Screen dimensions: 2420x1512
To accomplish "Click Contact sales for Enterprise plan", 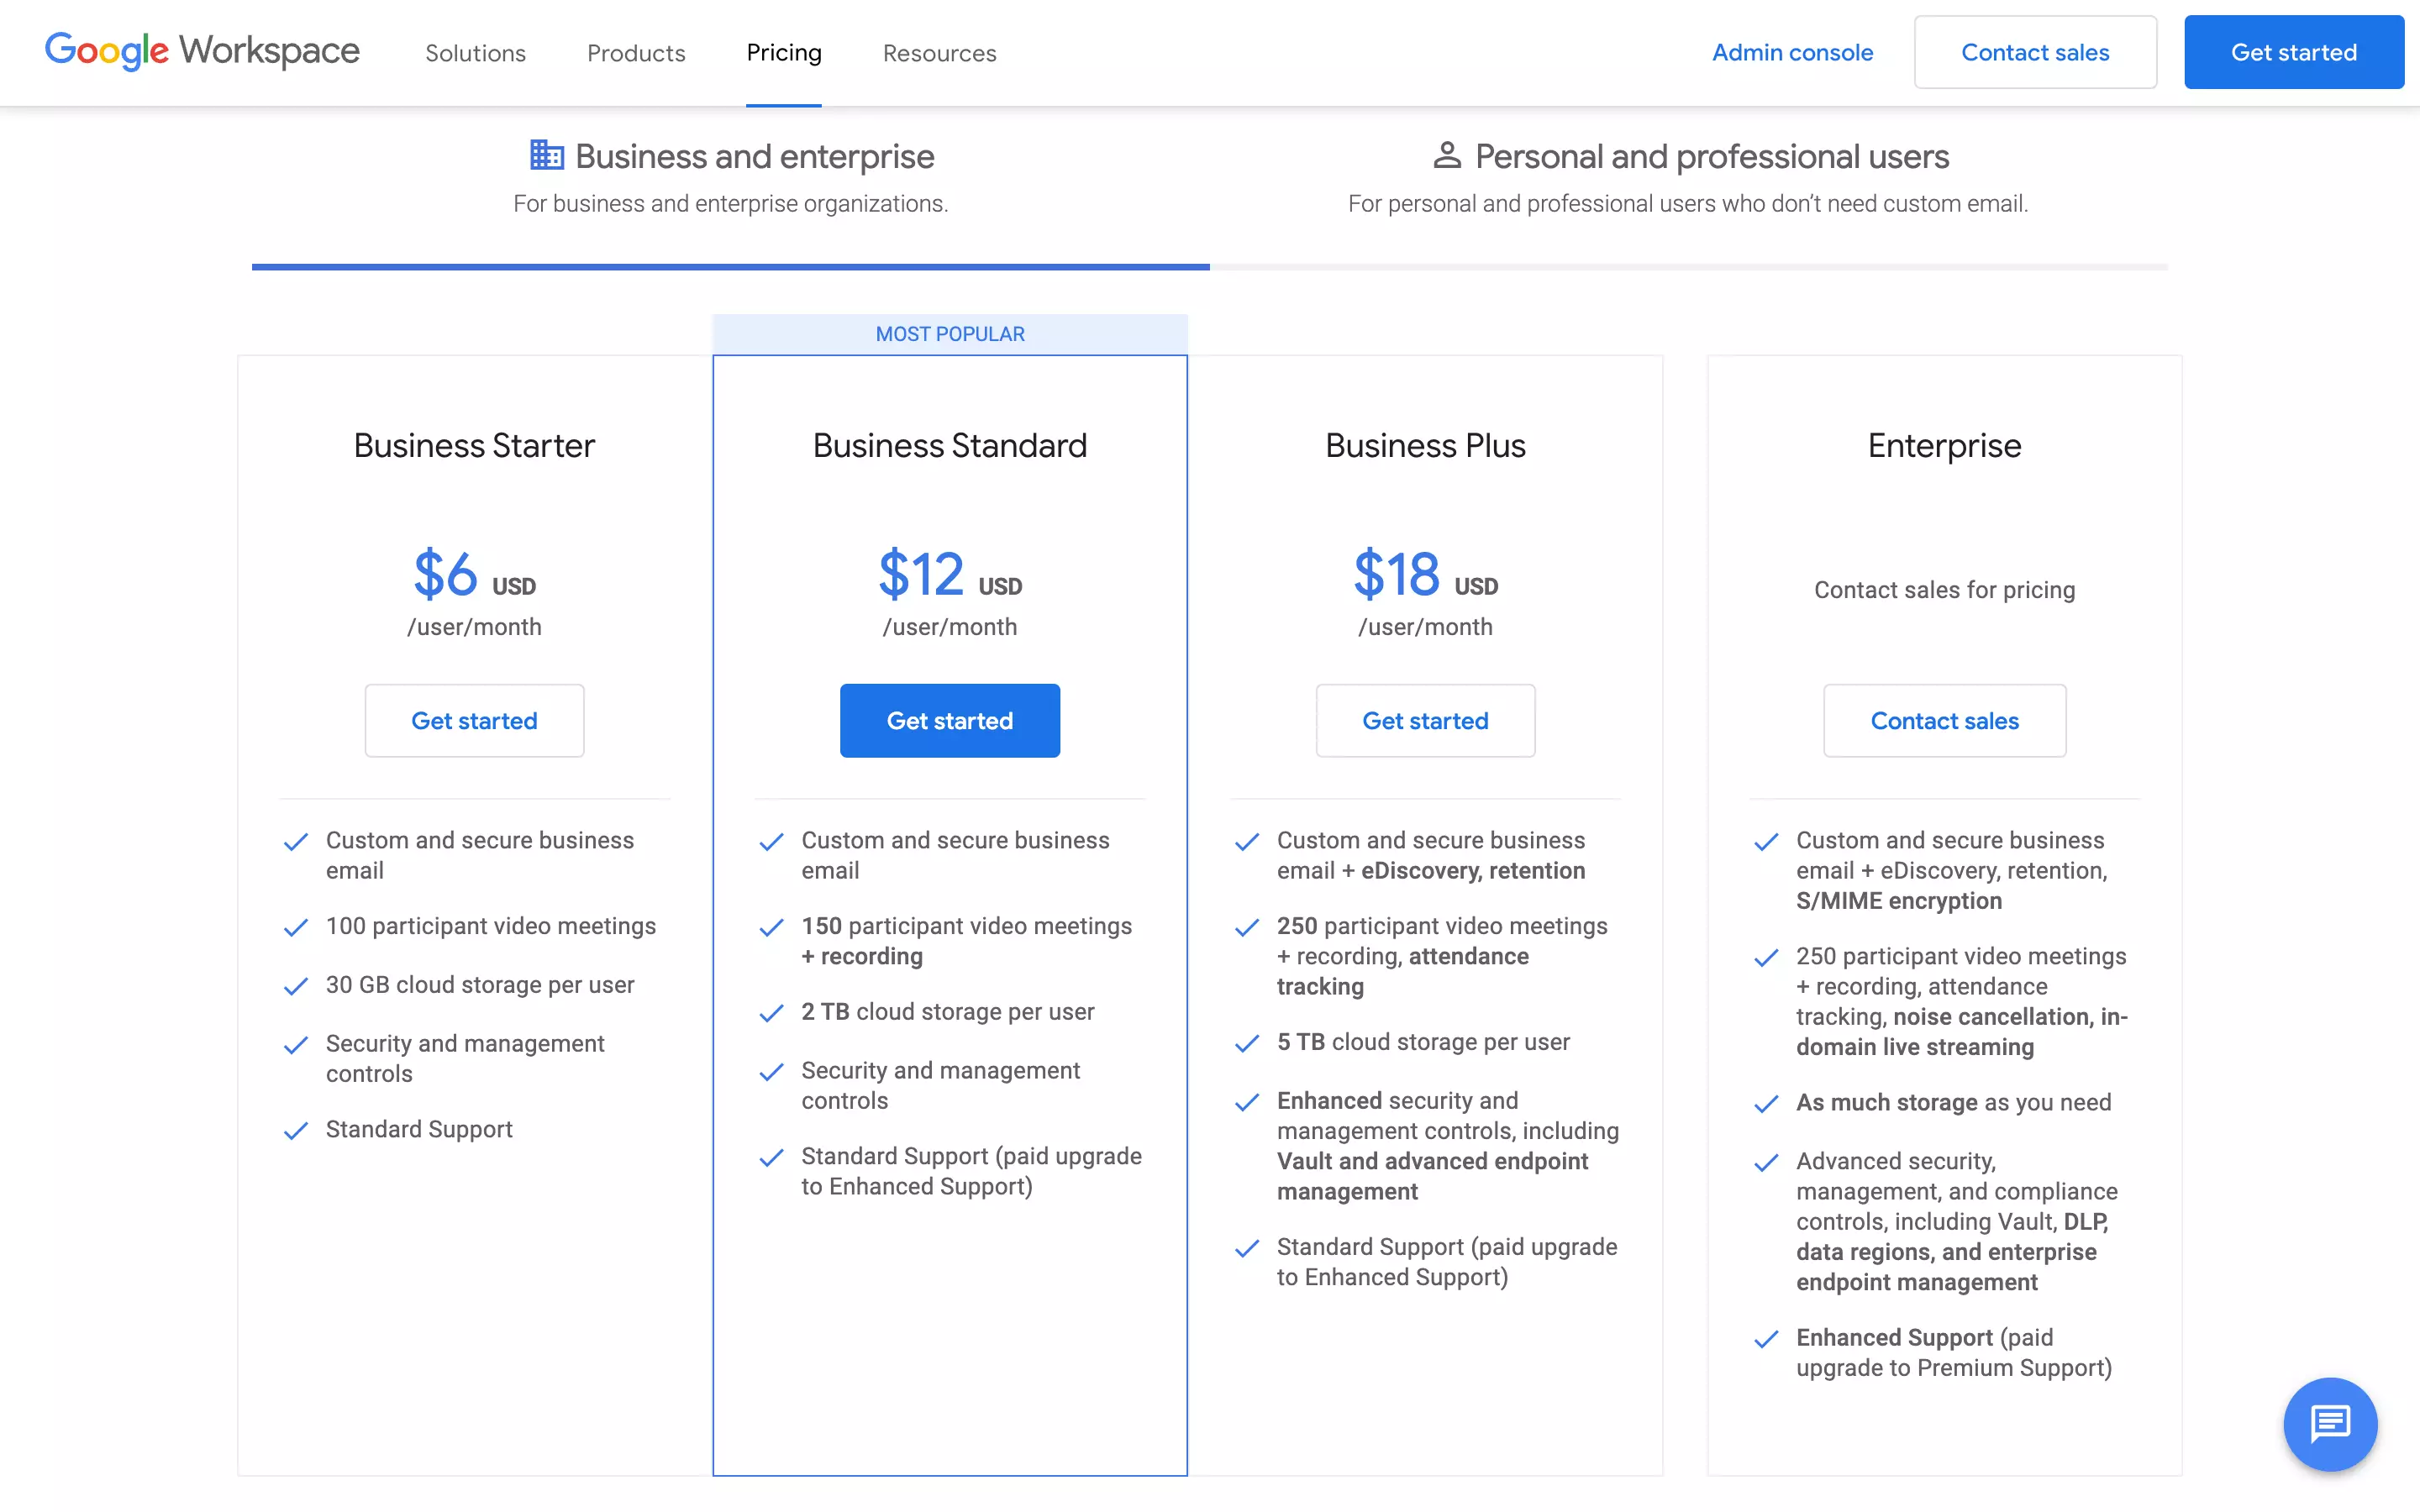I will (1944, 719).
